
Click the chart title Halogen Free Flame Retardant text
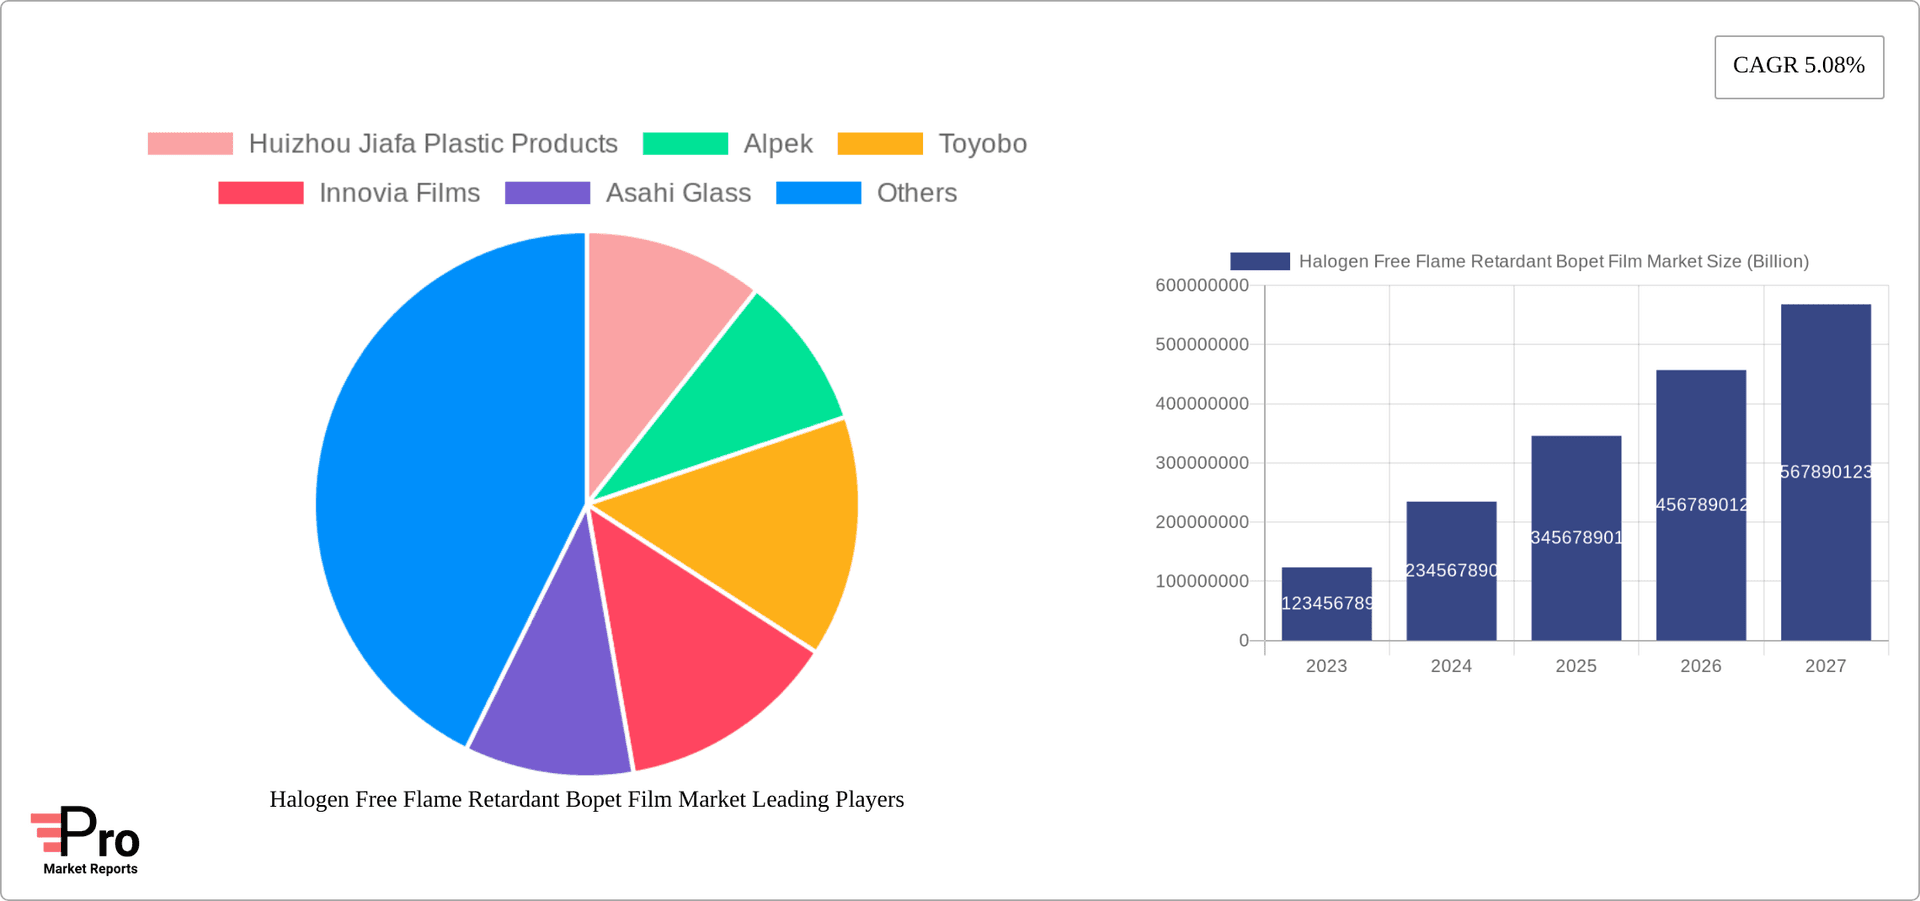pyautogui.click(x=586, y=799)
